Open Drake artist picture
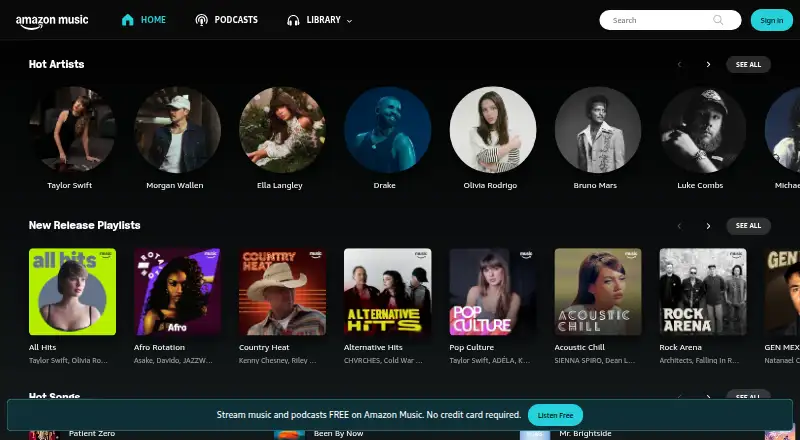Viewport: 800px width, 440px height. pos(388,130)
